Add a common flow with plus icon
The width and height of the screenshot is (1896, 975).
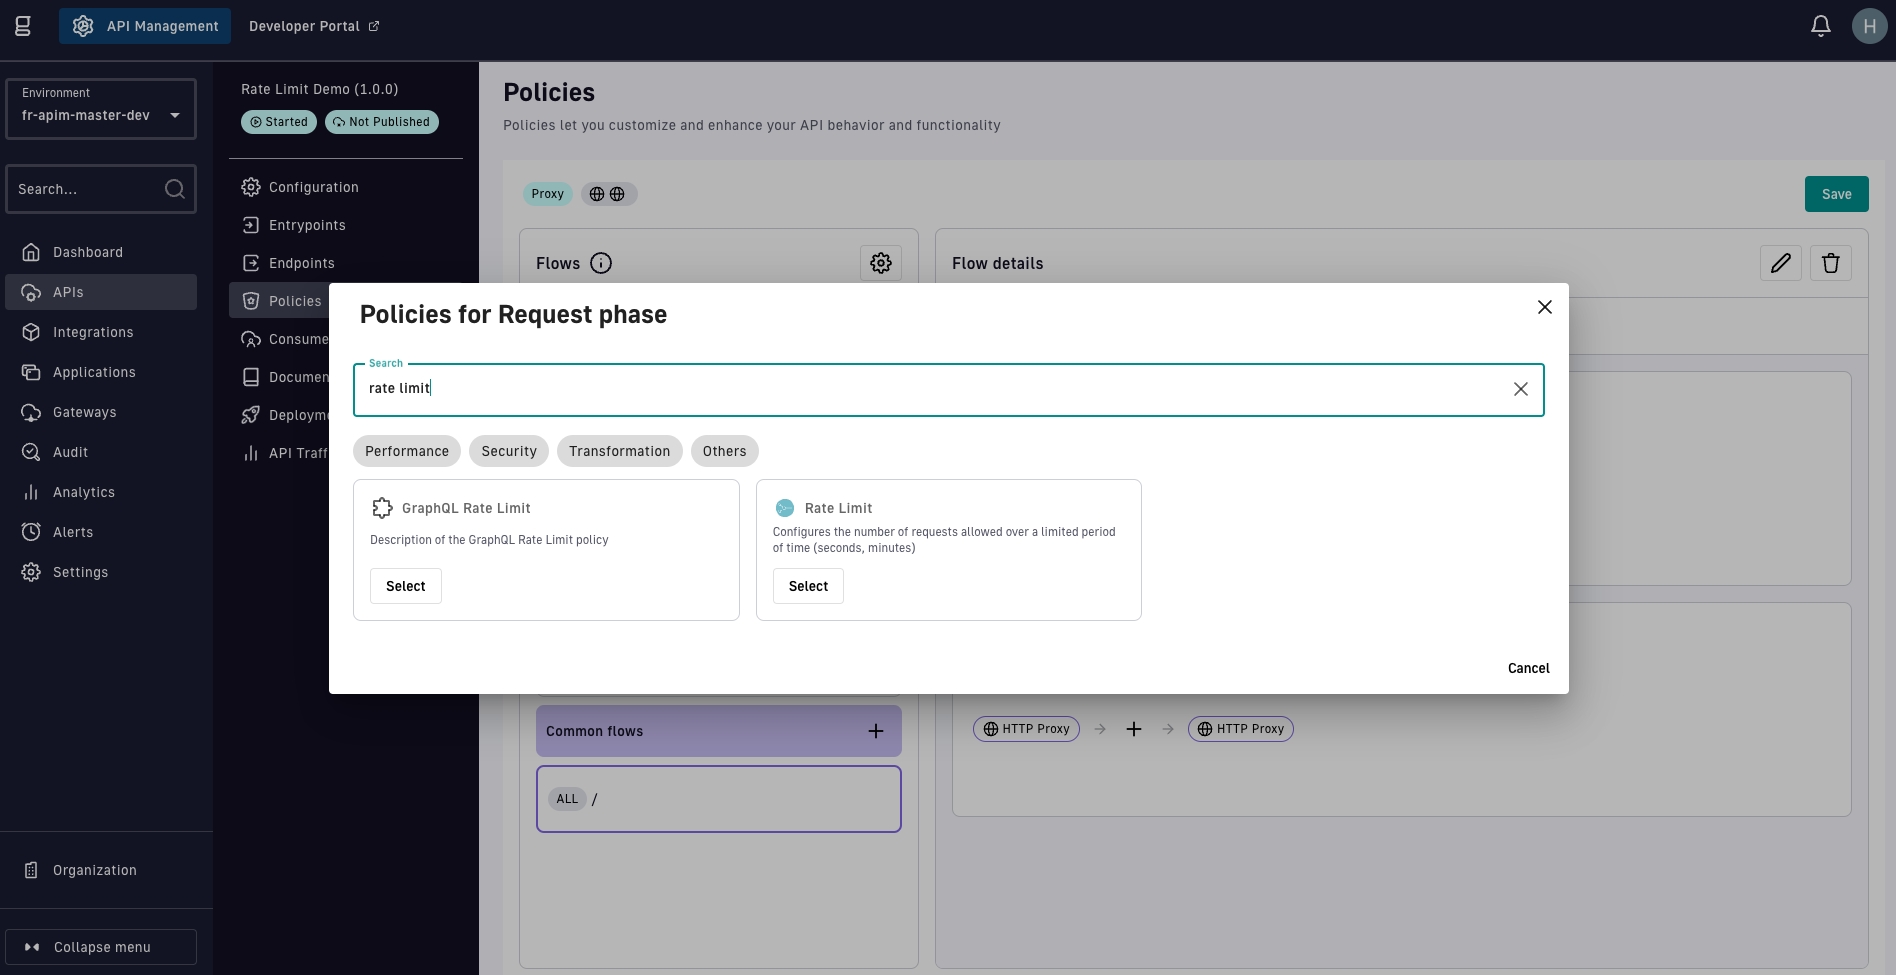point(875,731)
